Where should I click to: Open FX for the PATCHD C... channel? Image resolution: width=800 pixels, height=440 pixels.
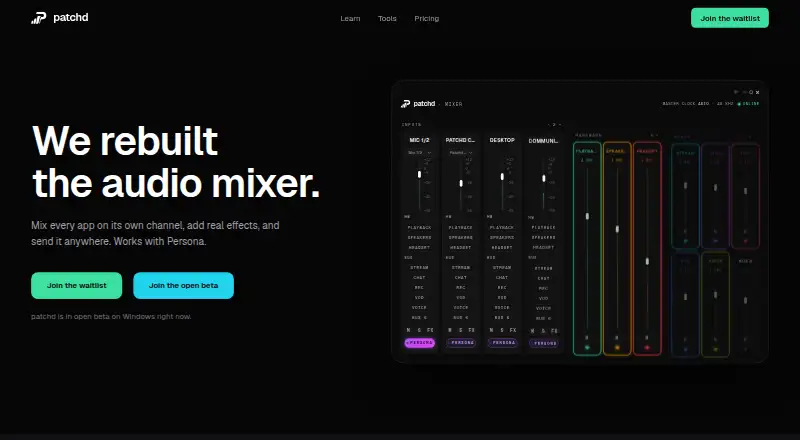(x=471, y=330)
